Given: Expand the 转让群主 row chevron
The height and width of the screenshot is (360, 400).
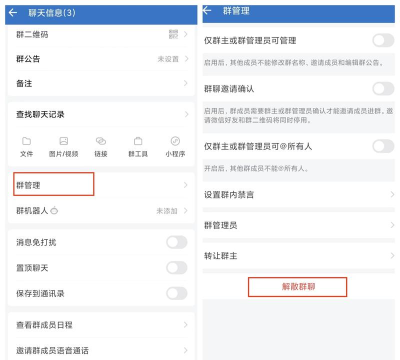Looking at the screenshot, I should pyautogui.click(x=392, y=256).
